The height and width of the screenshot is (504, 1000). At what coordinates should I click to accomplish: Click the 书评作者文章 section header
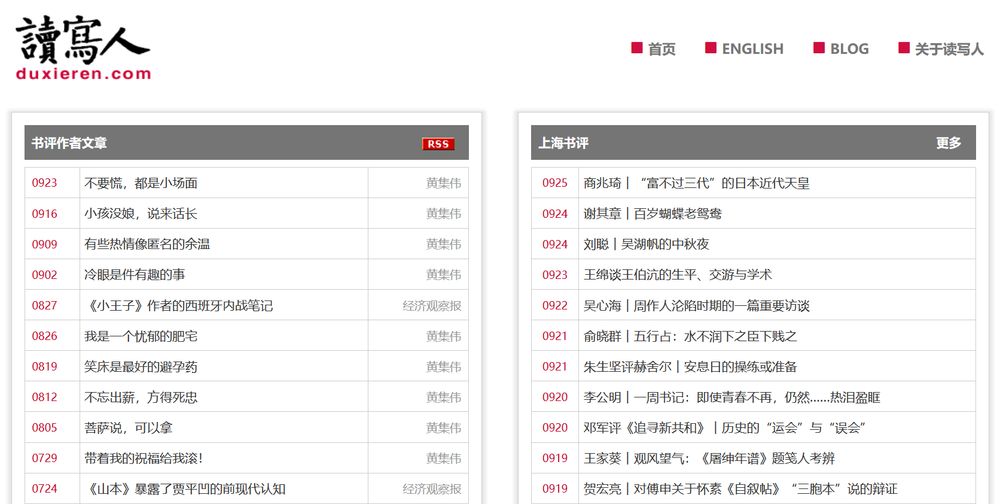69,143
